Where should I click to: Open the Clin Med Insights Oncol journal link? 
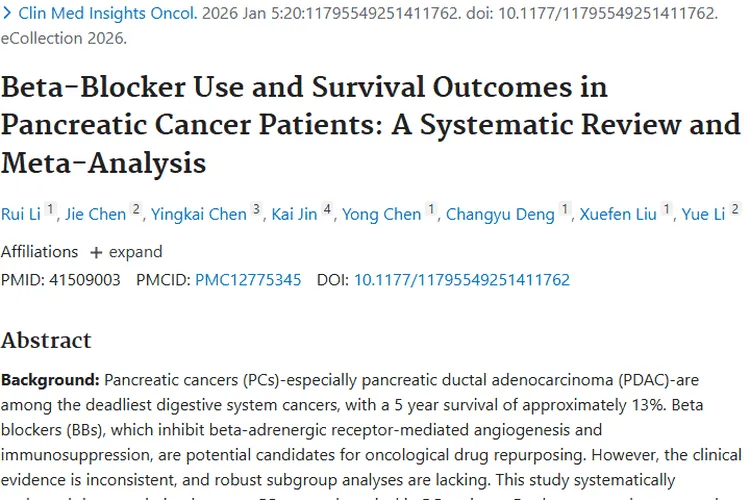coord(108,13)
